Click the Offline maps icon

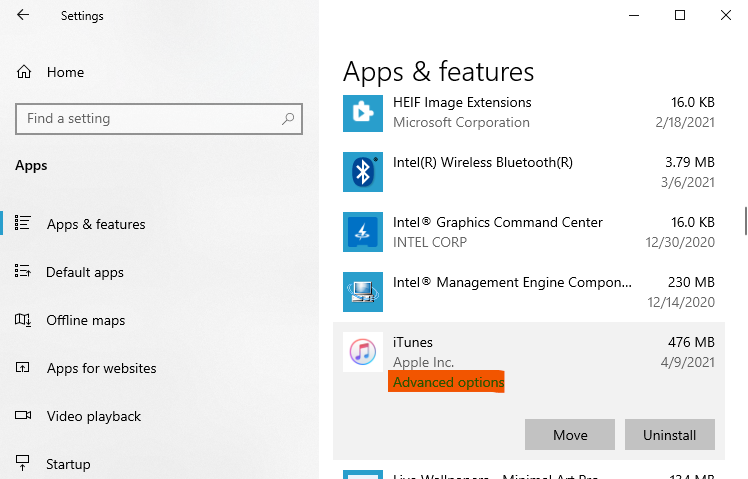pos(22,320)
